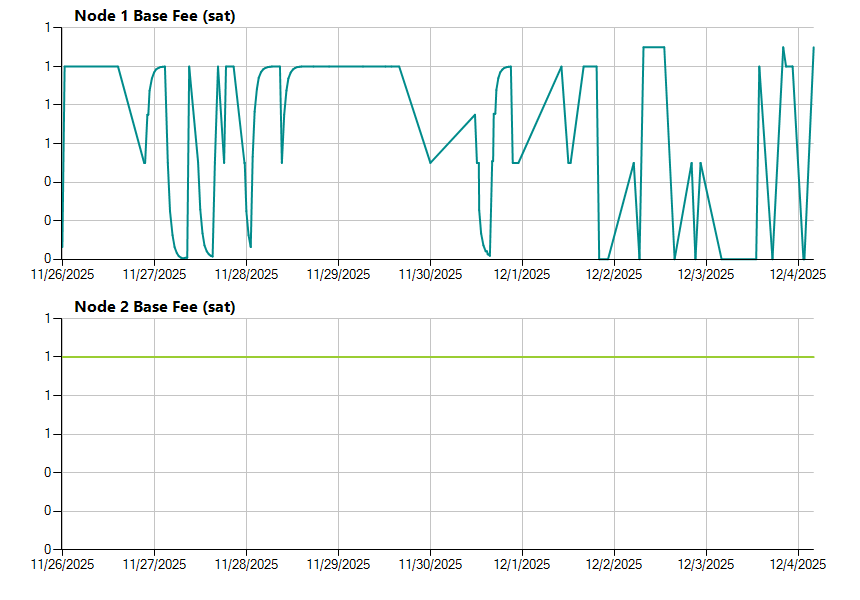This screenshot has width=860, height=600.
Task: Click 12/4/2025 on the Node 2 x-axis
Action: [x=798, y=565]
